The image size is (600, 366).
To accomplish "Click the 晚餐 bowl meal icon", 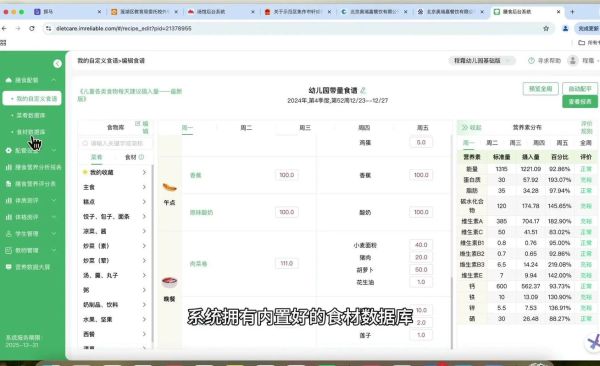I will click(x=169, y=283).
